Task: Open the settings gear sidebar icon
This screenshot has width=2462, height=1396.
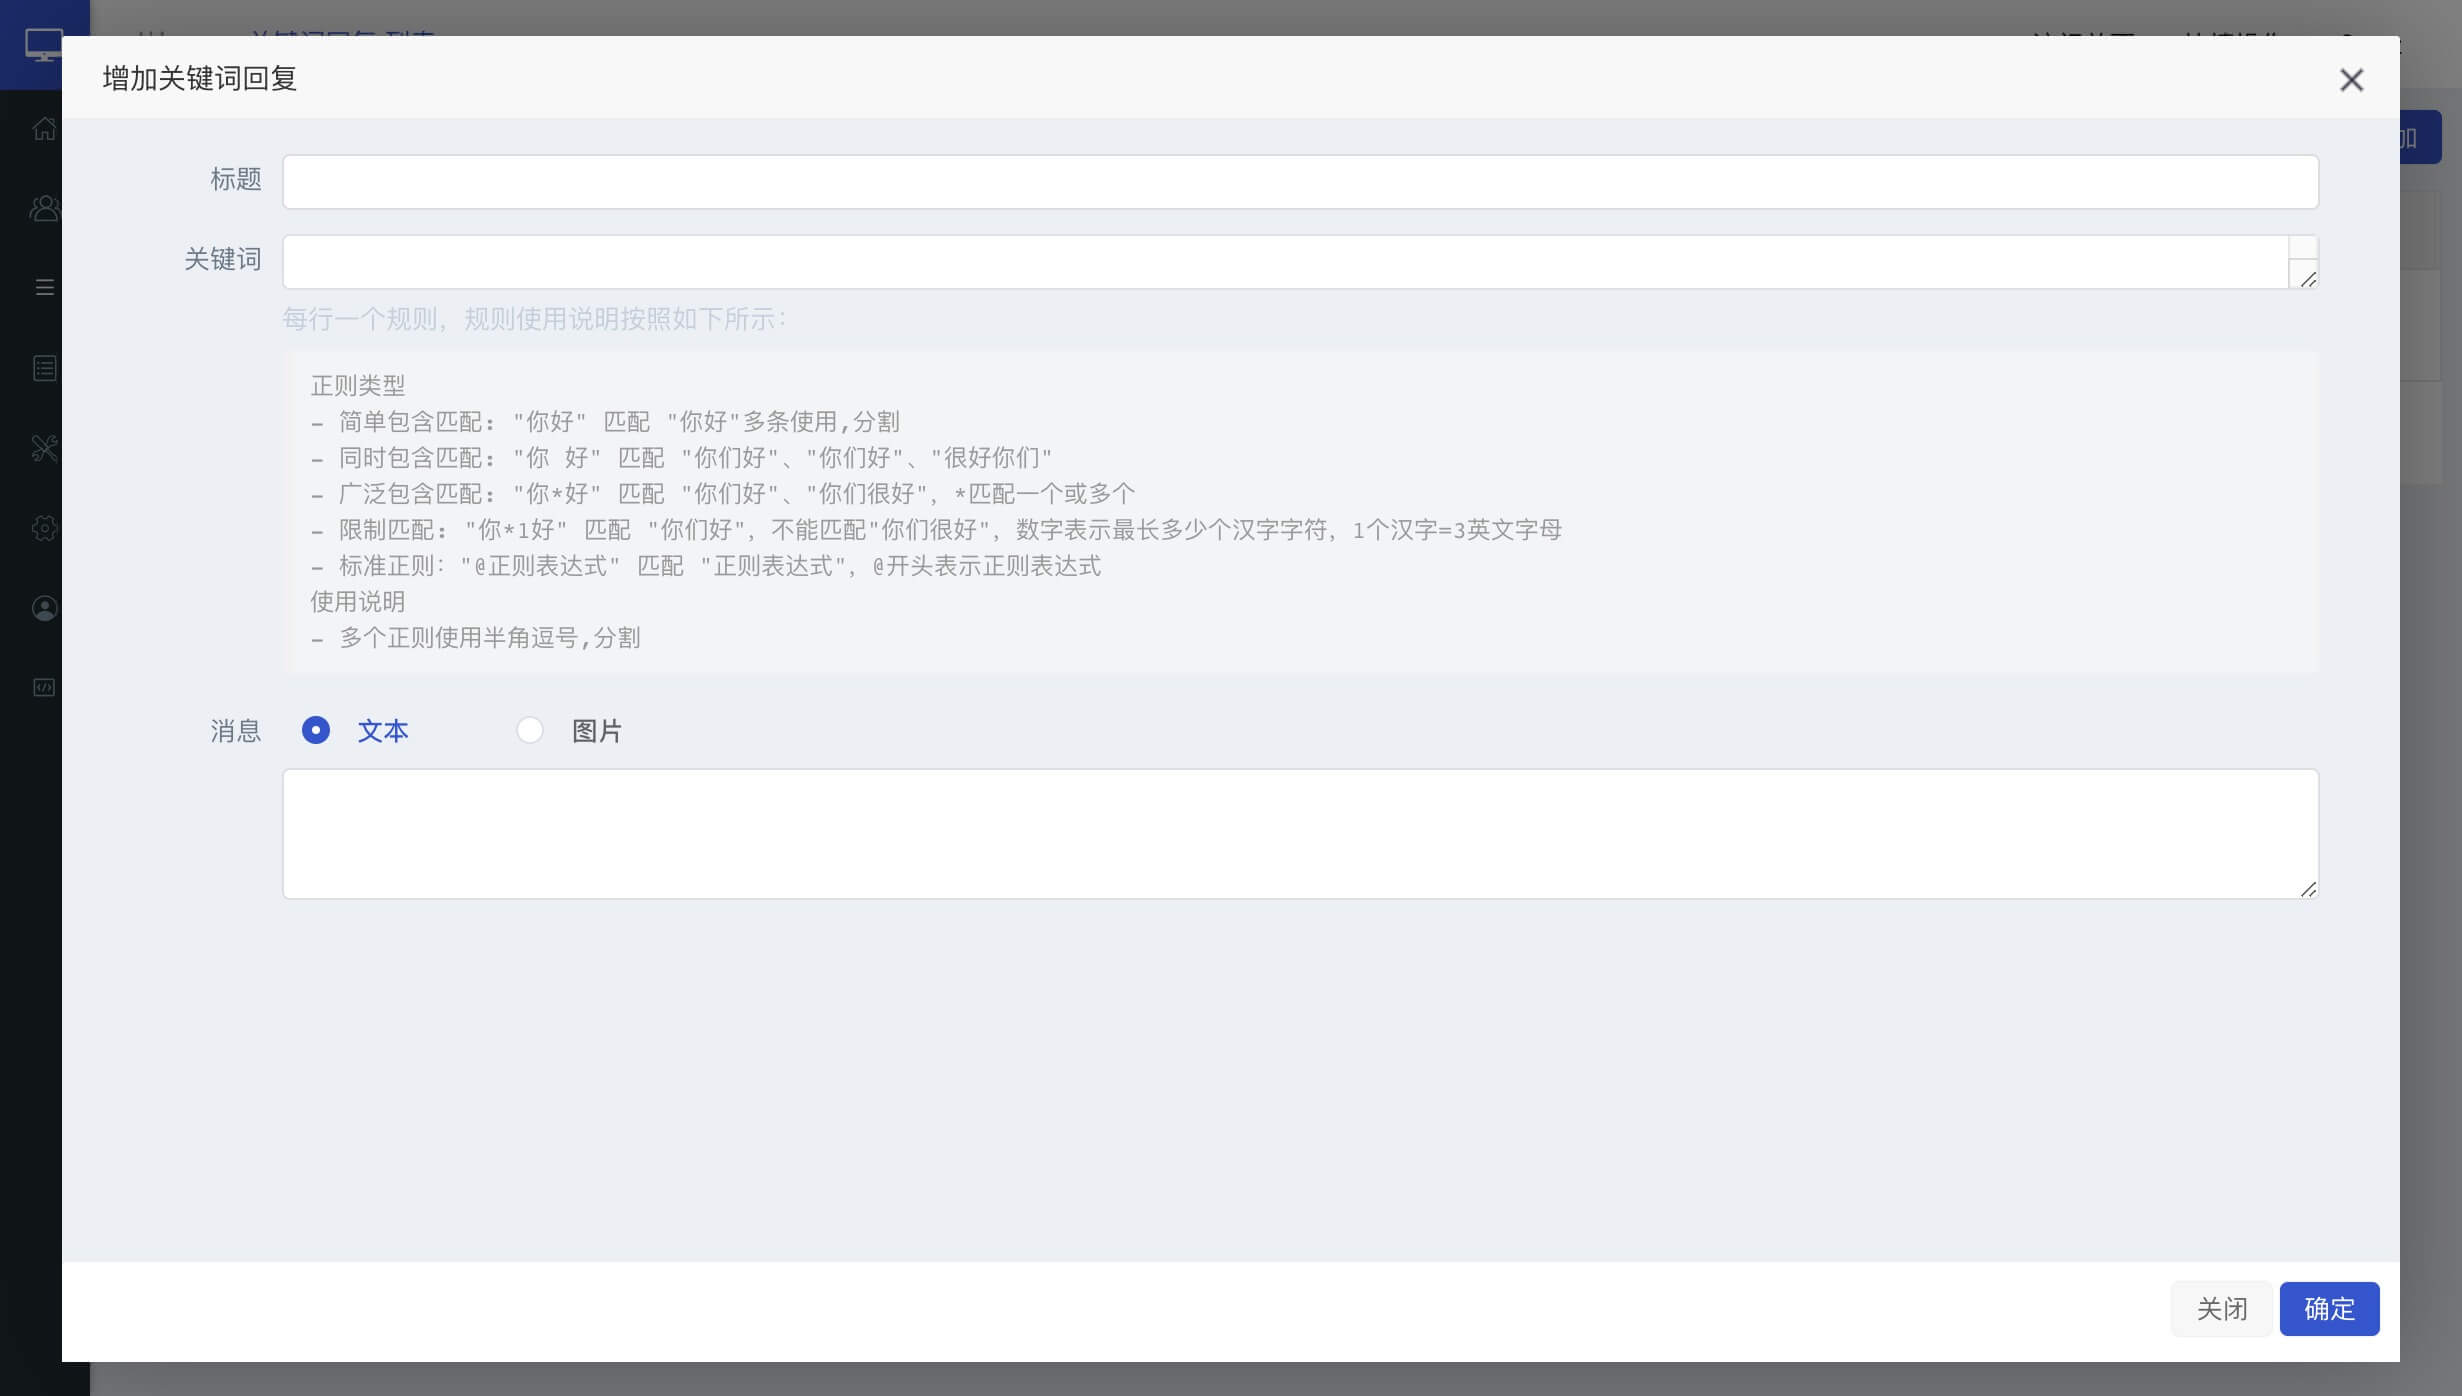Action: tap(44, 528)
